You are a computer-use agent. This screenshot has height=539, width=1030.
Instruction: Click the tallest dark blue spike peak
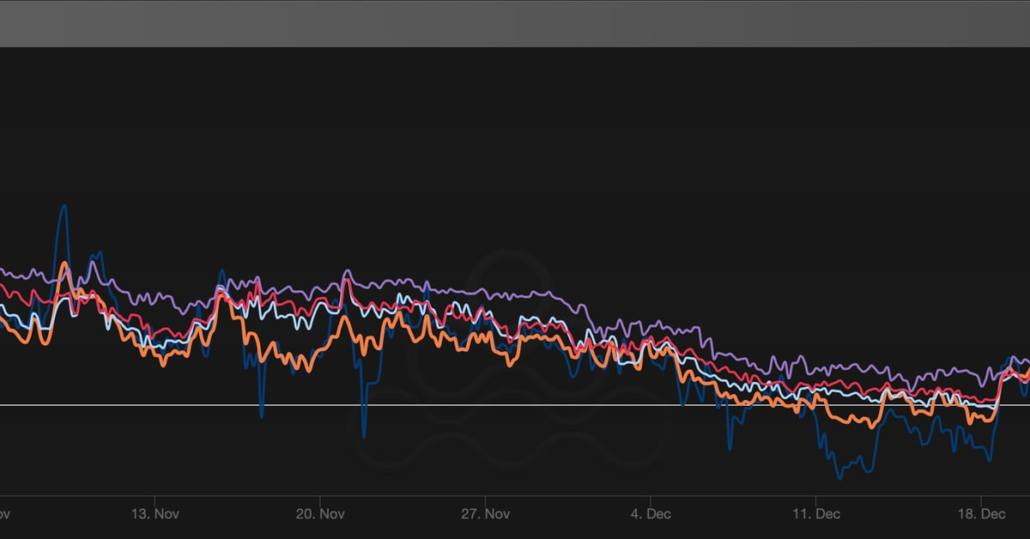pyautogui.click(x=64, y=206)
